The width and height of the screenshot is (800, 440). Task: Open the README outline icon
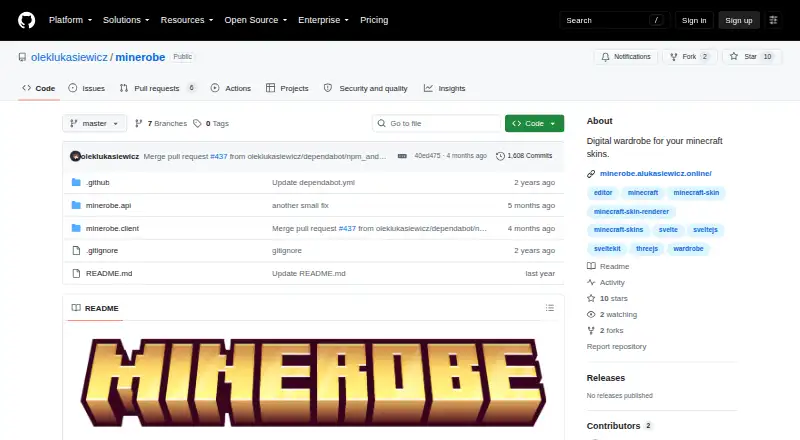549,308
